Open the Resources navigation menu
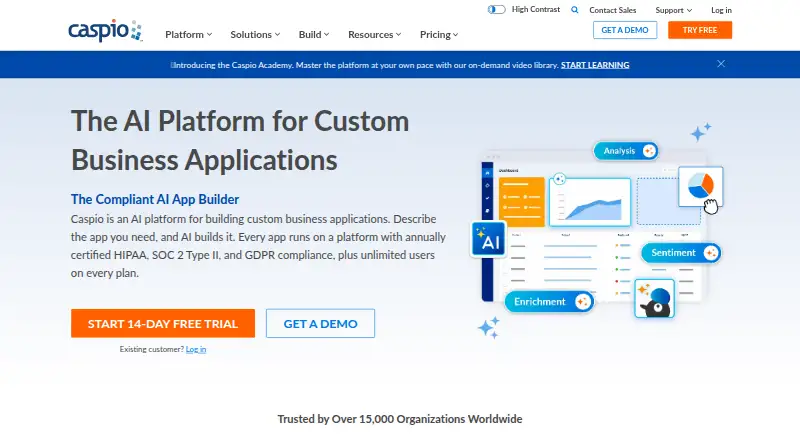The image size is (800, 440). pyautogui.click(x=374, y=35)
